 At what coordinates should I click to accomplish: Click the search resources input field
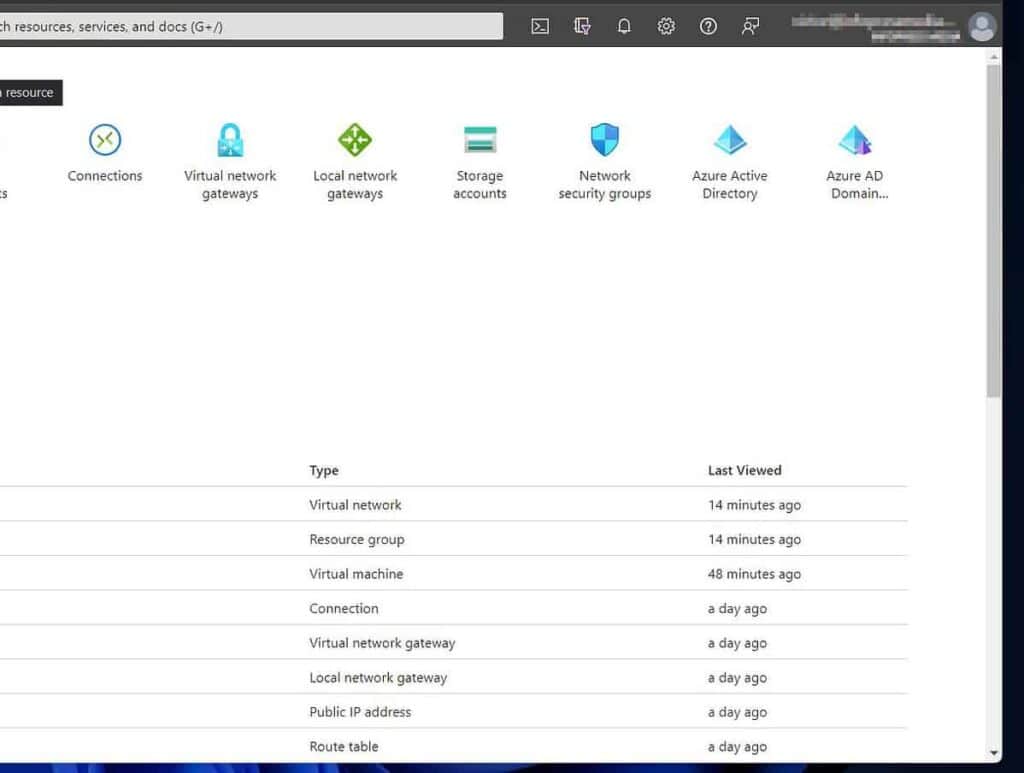(250, 26)
